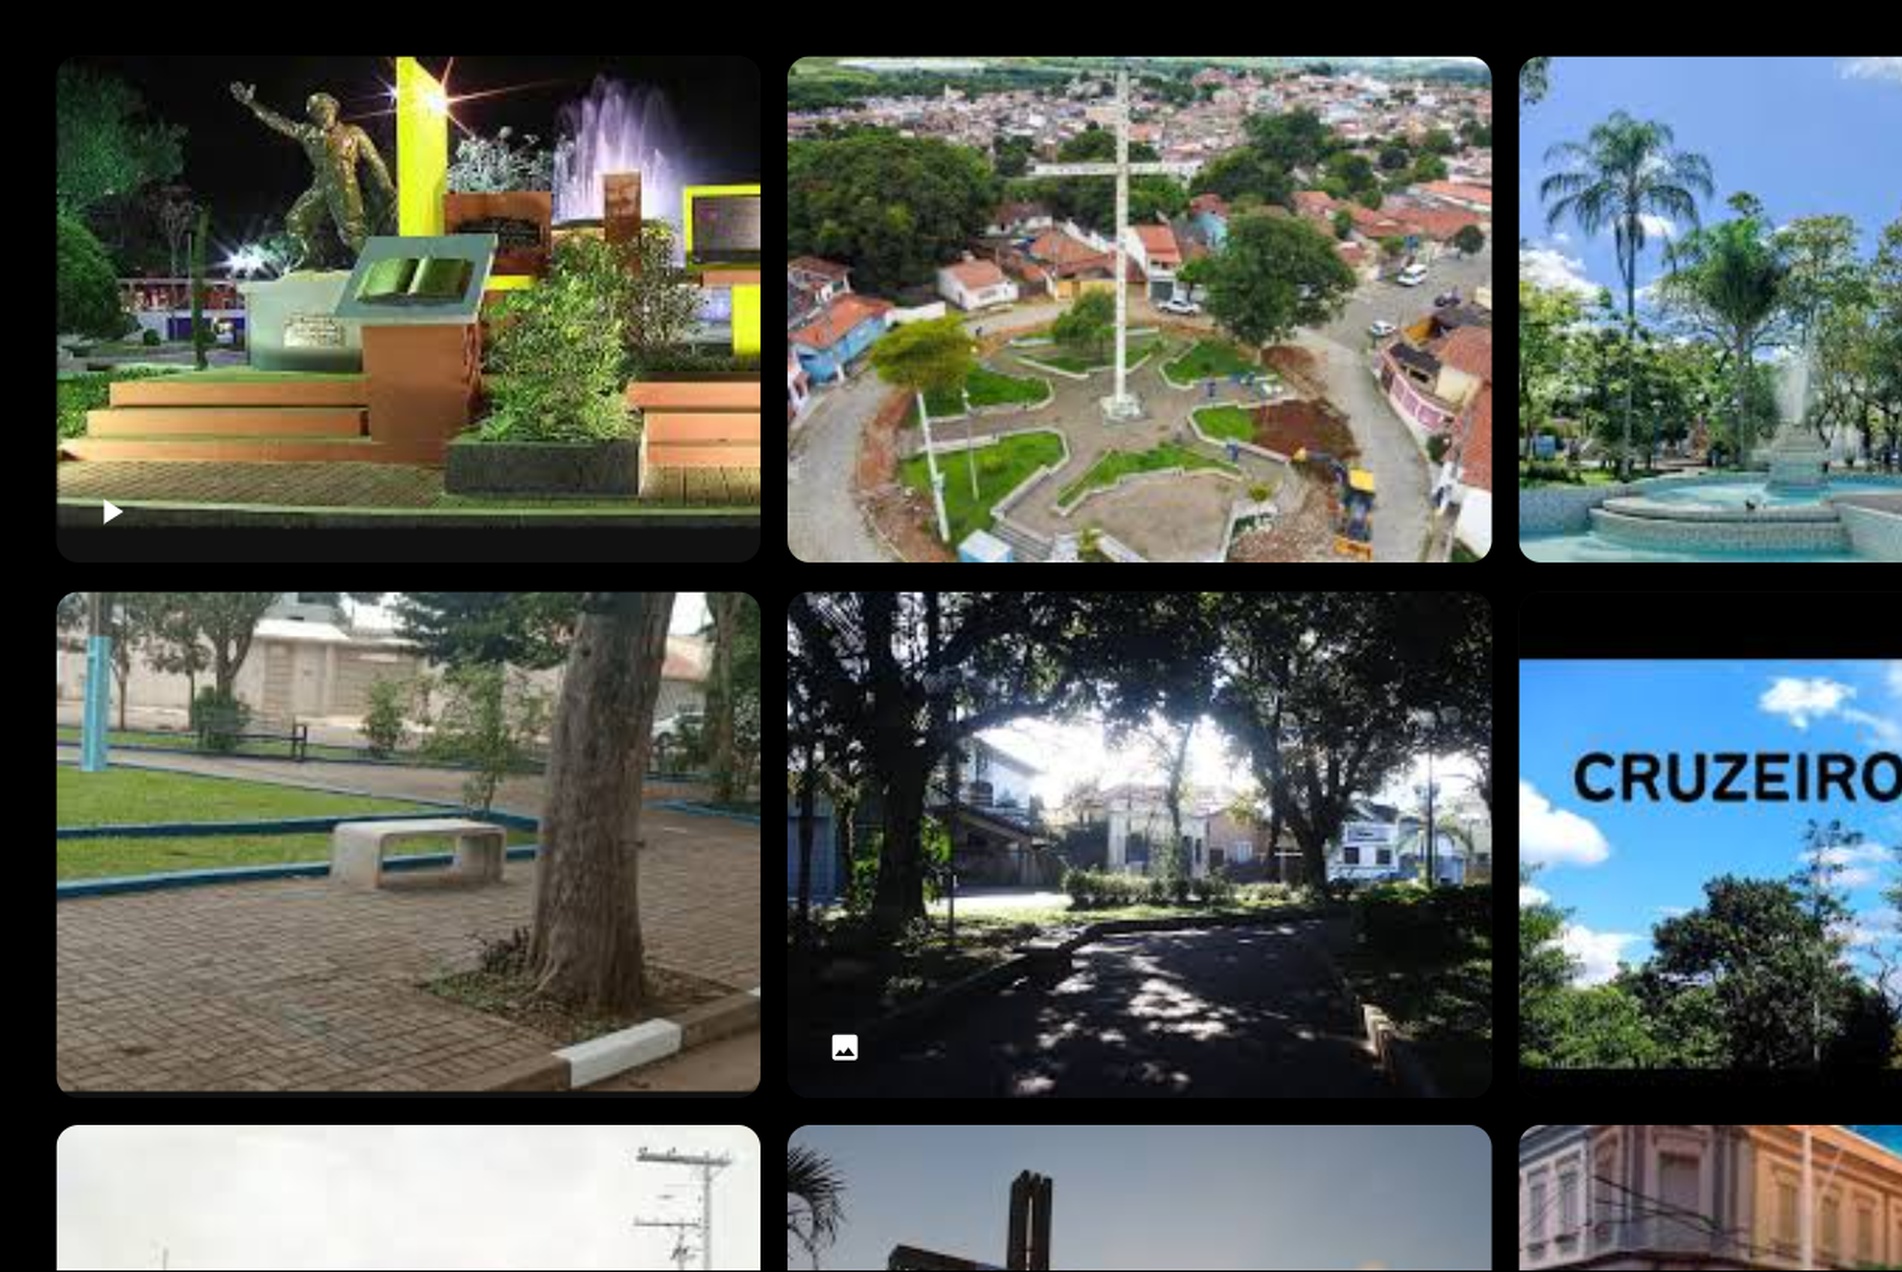Click the concrete bench in the park photo
Viewport: 1902px width, 1272px height.
418,850
